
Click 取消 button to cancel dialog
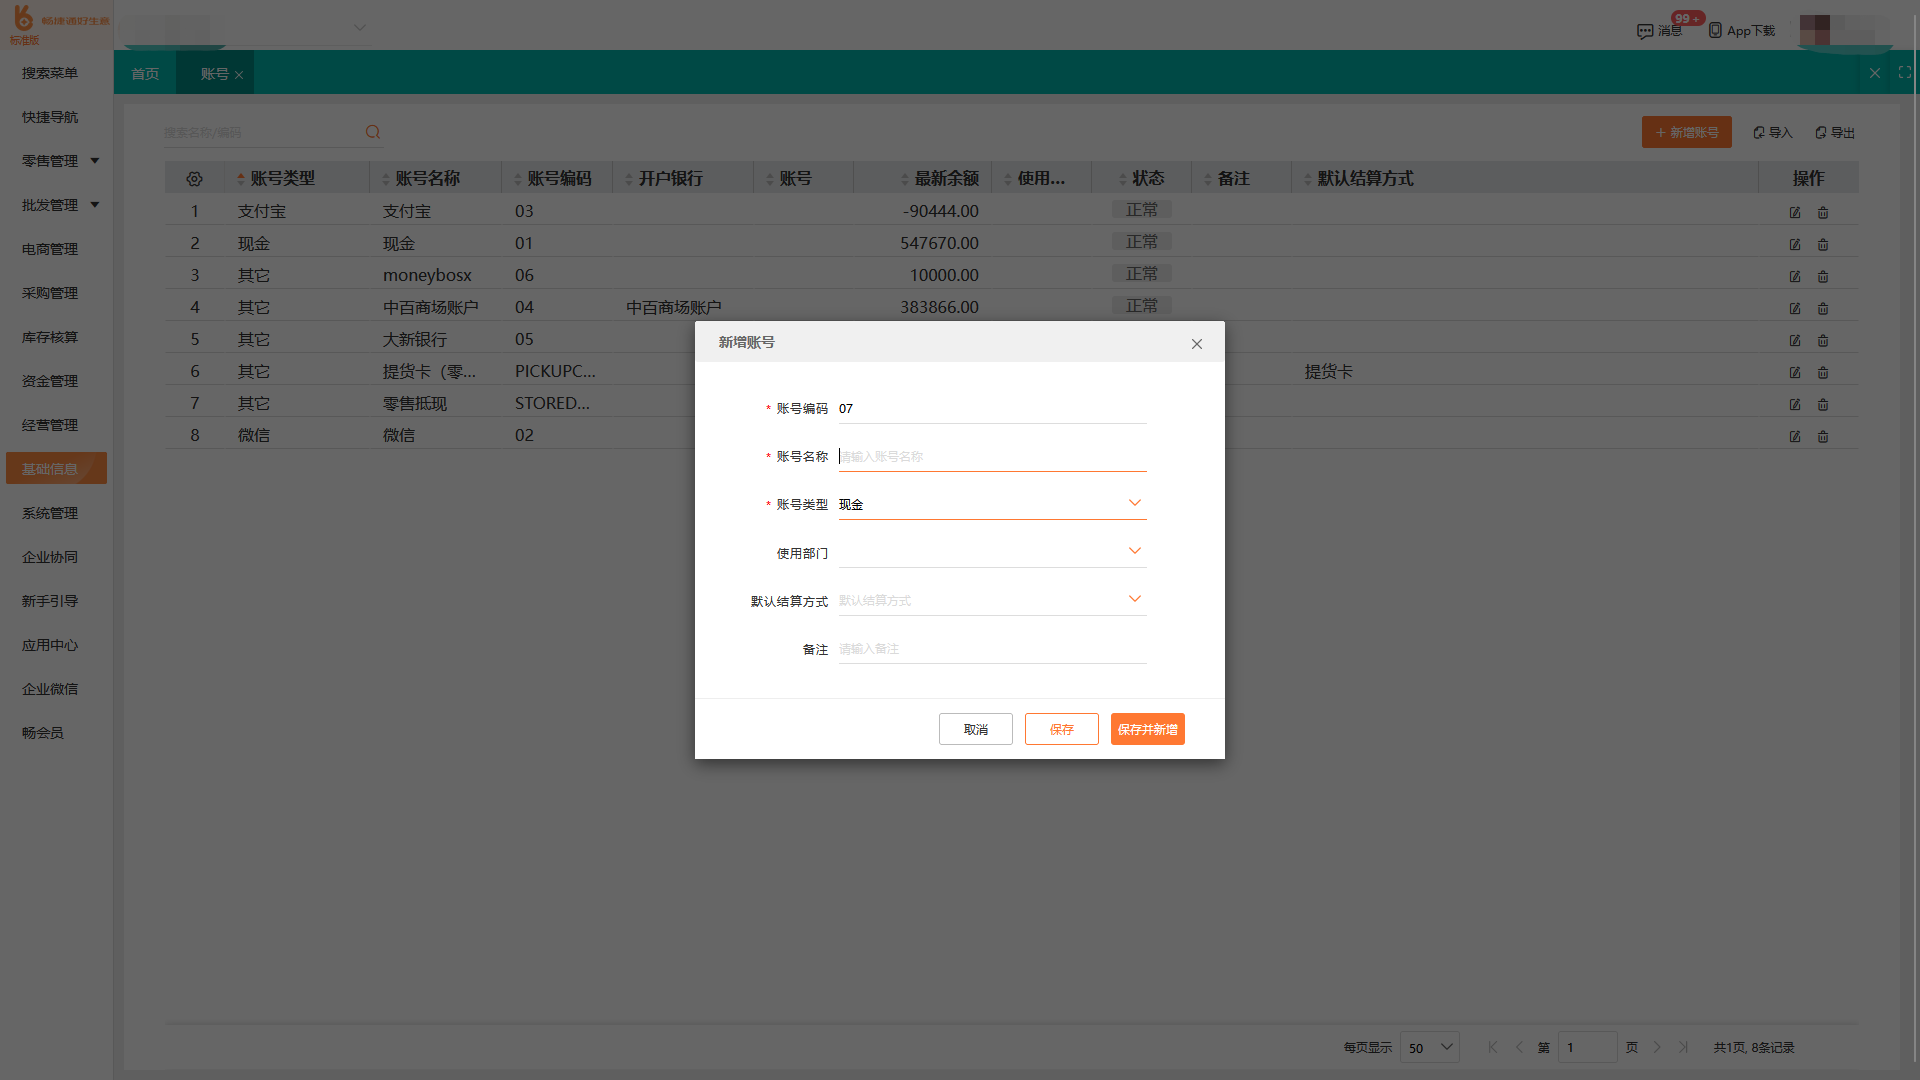tap(977, 729)
